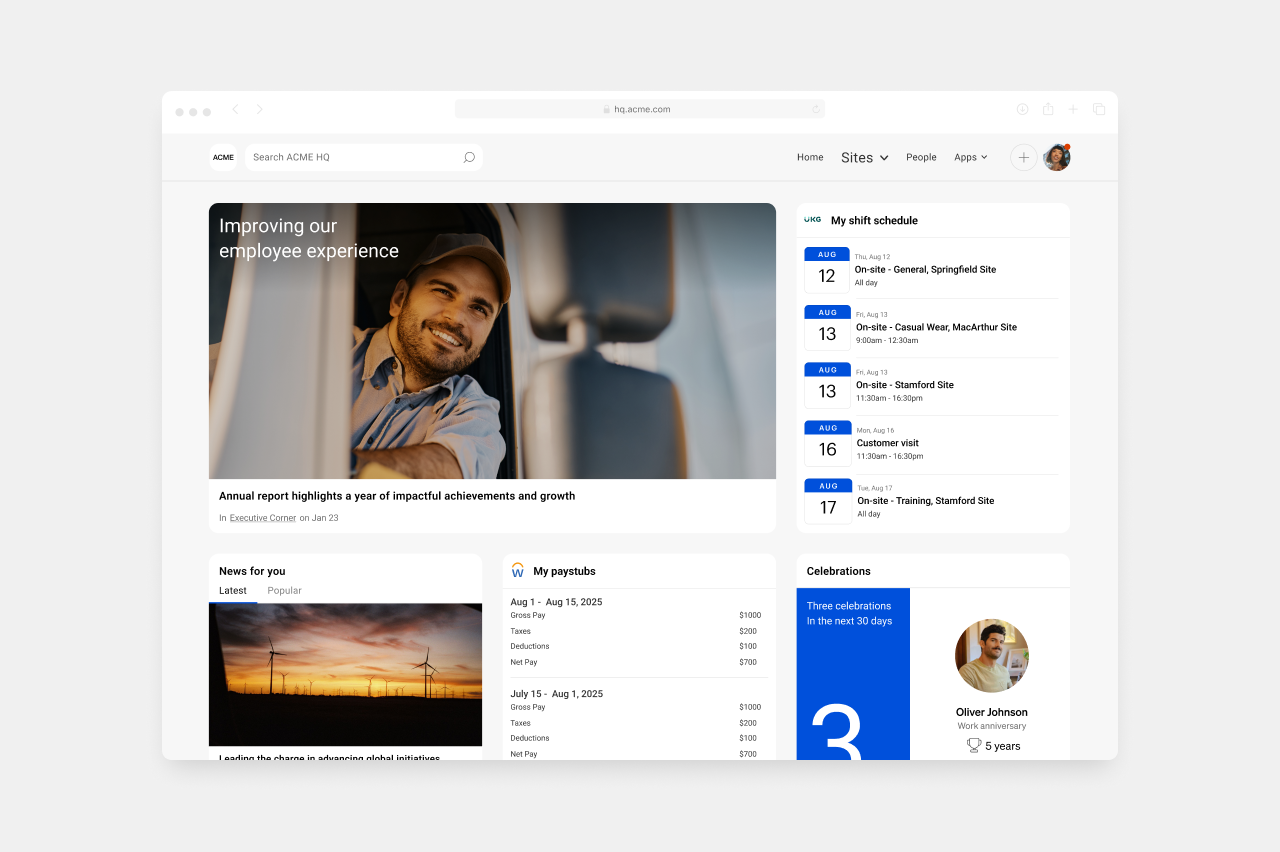Image resolution: width=1280 pixels, height=852 pixels.
Task: Switch to the Popular tab in News for you
Action: click(284, 590)
